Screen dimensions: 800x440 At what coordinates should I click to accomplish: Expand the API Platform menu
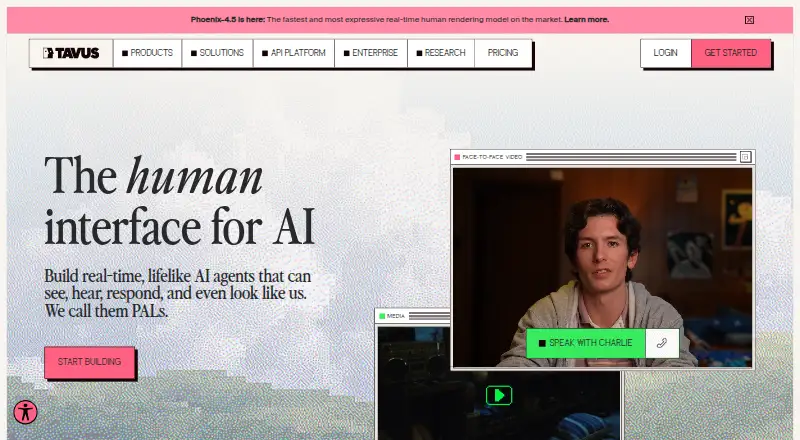(294, 53)
